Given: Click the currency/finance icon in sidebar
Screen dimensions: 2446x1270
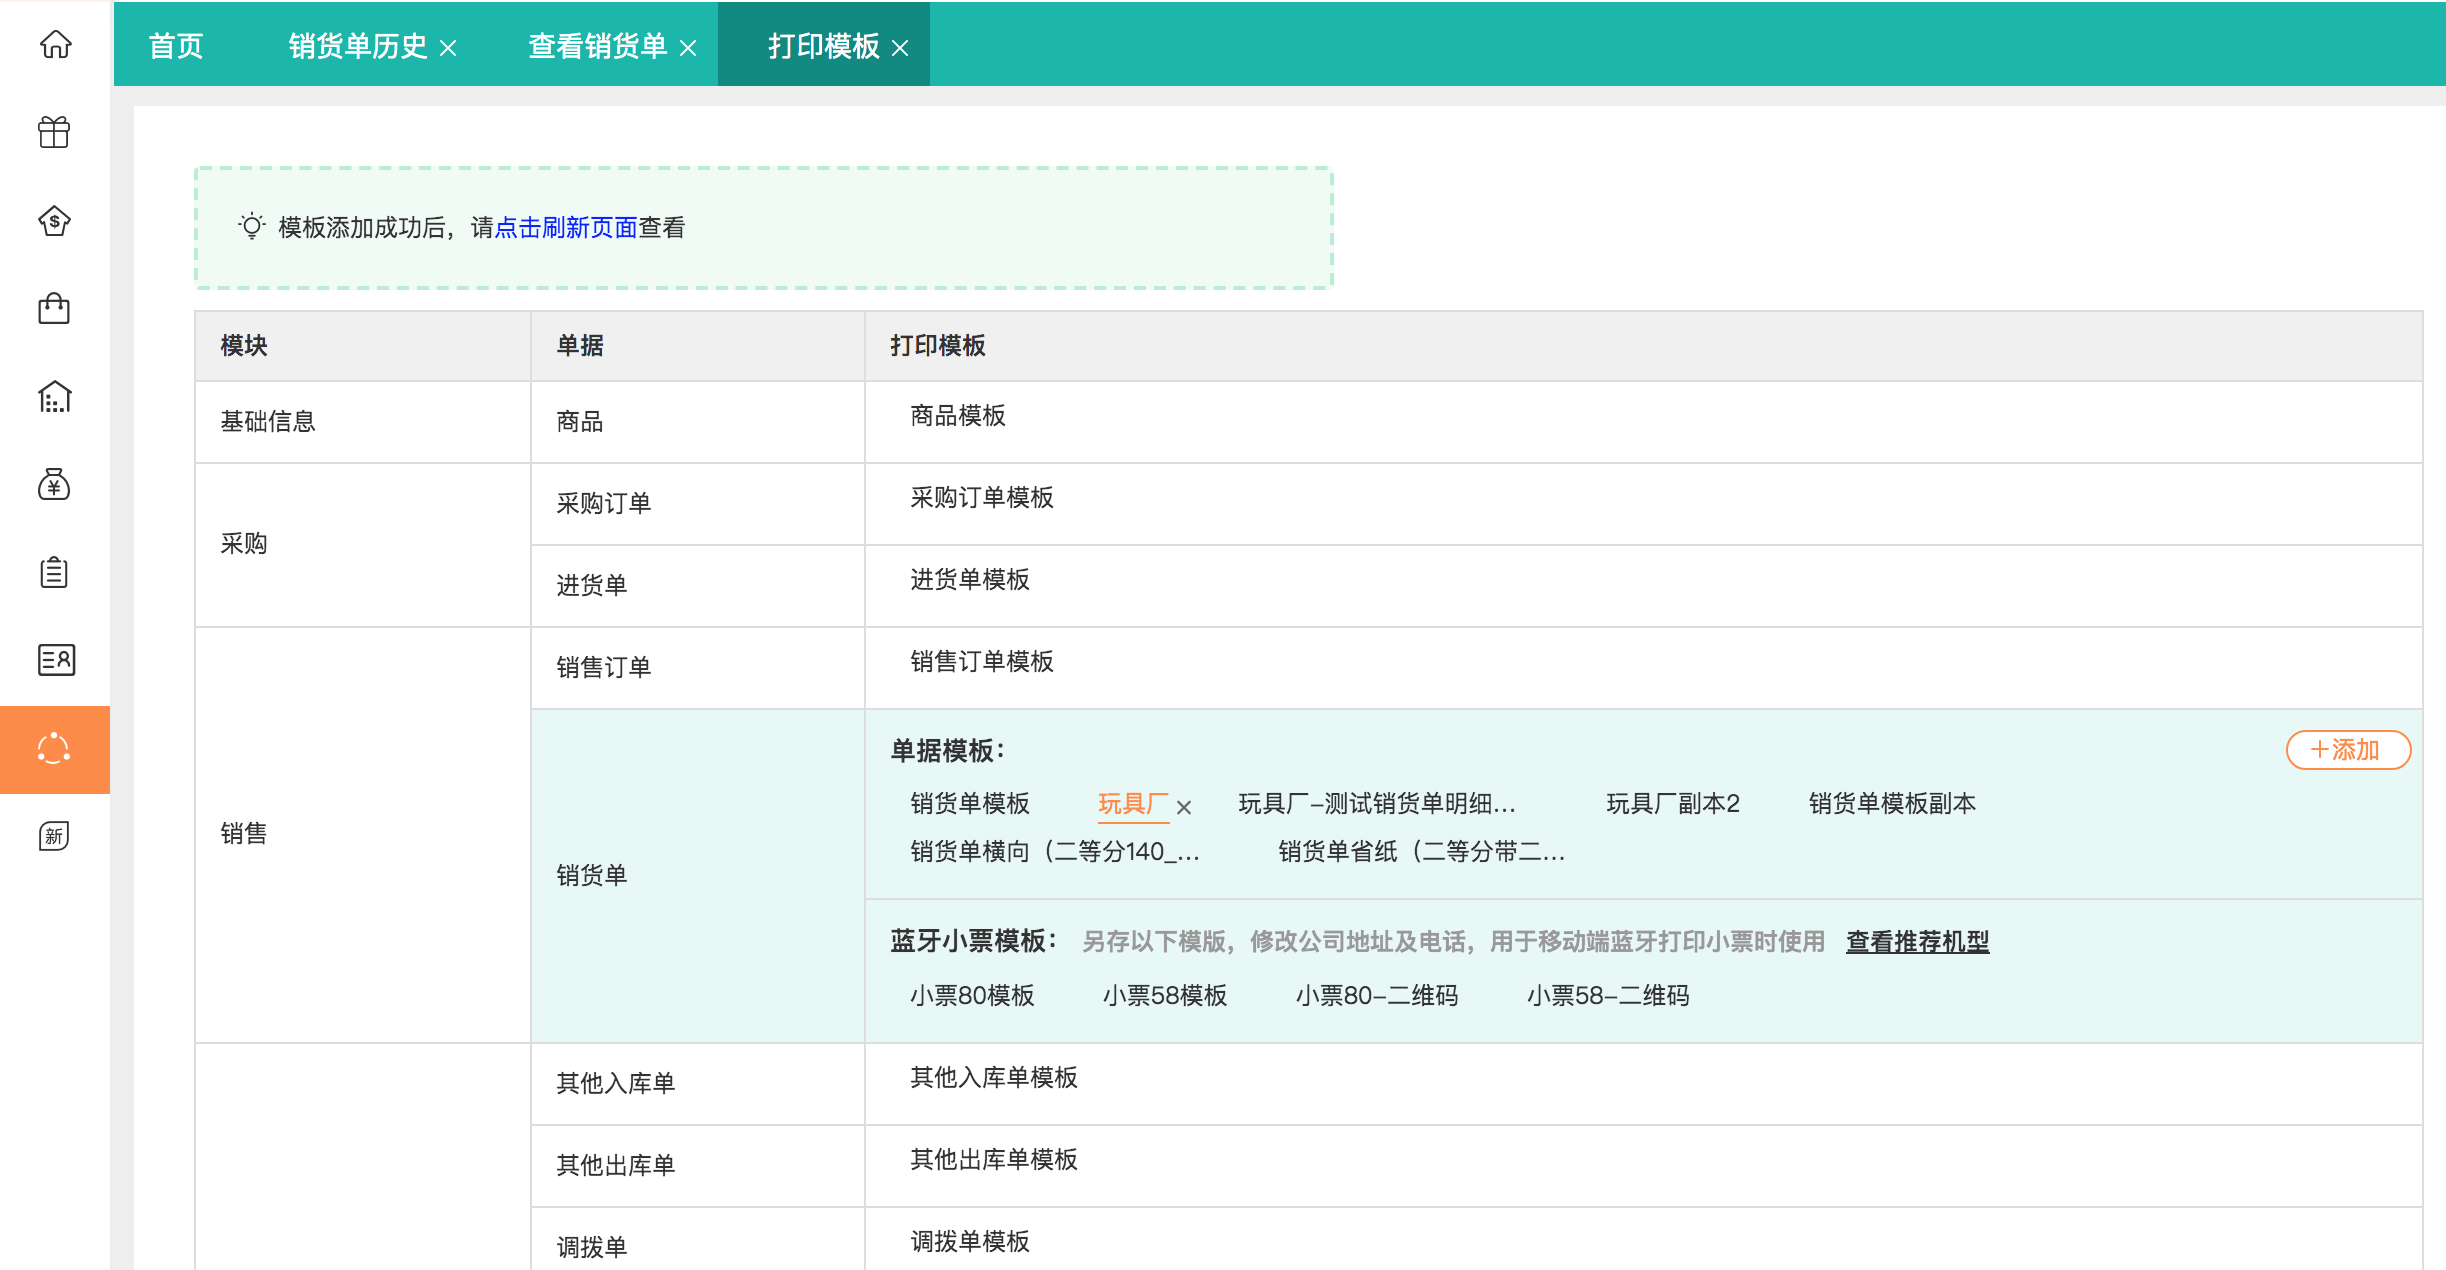Looking at the screenshot, I should [55, 484].
